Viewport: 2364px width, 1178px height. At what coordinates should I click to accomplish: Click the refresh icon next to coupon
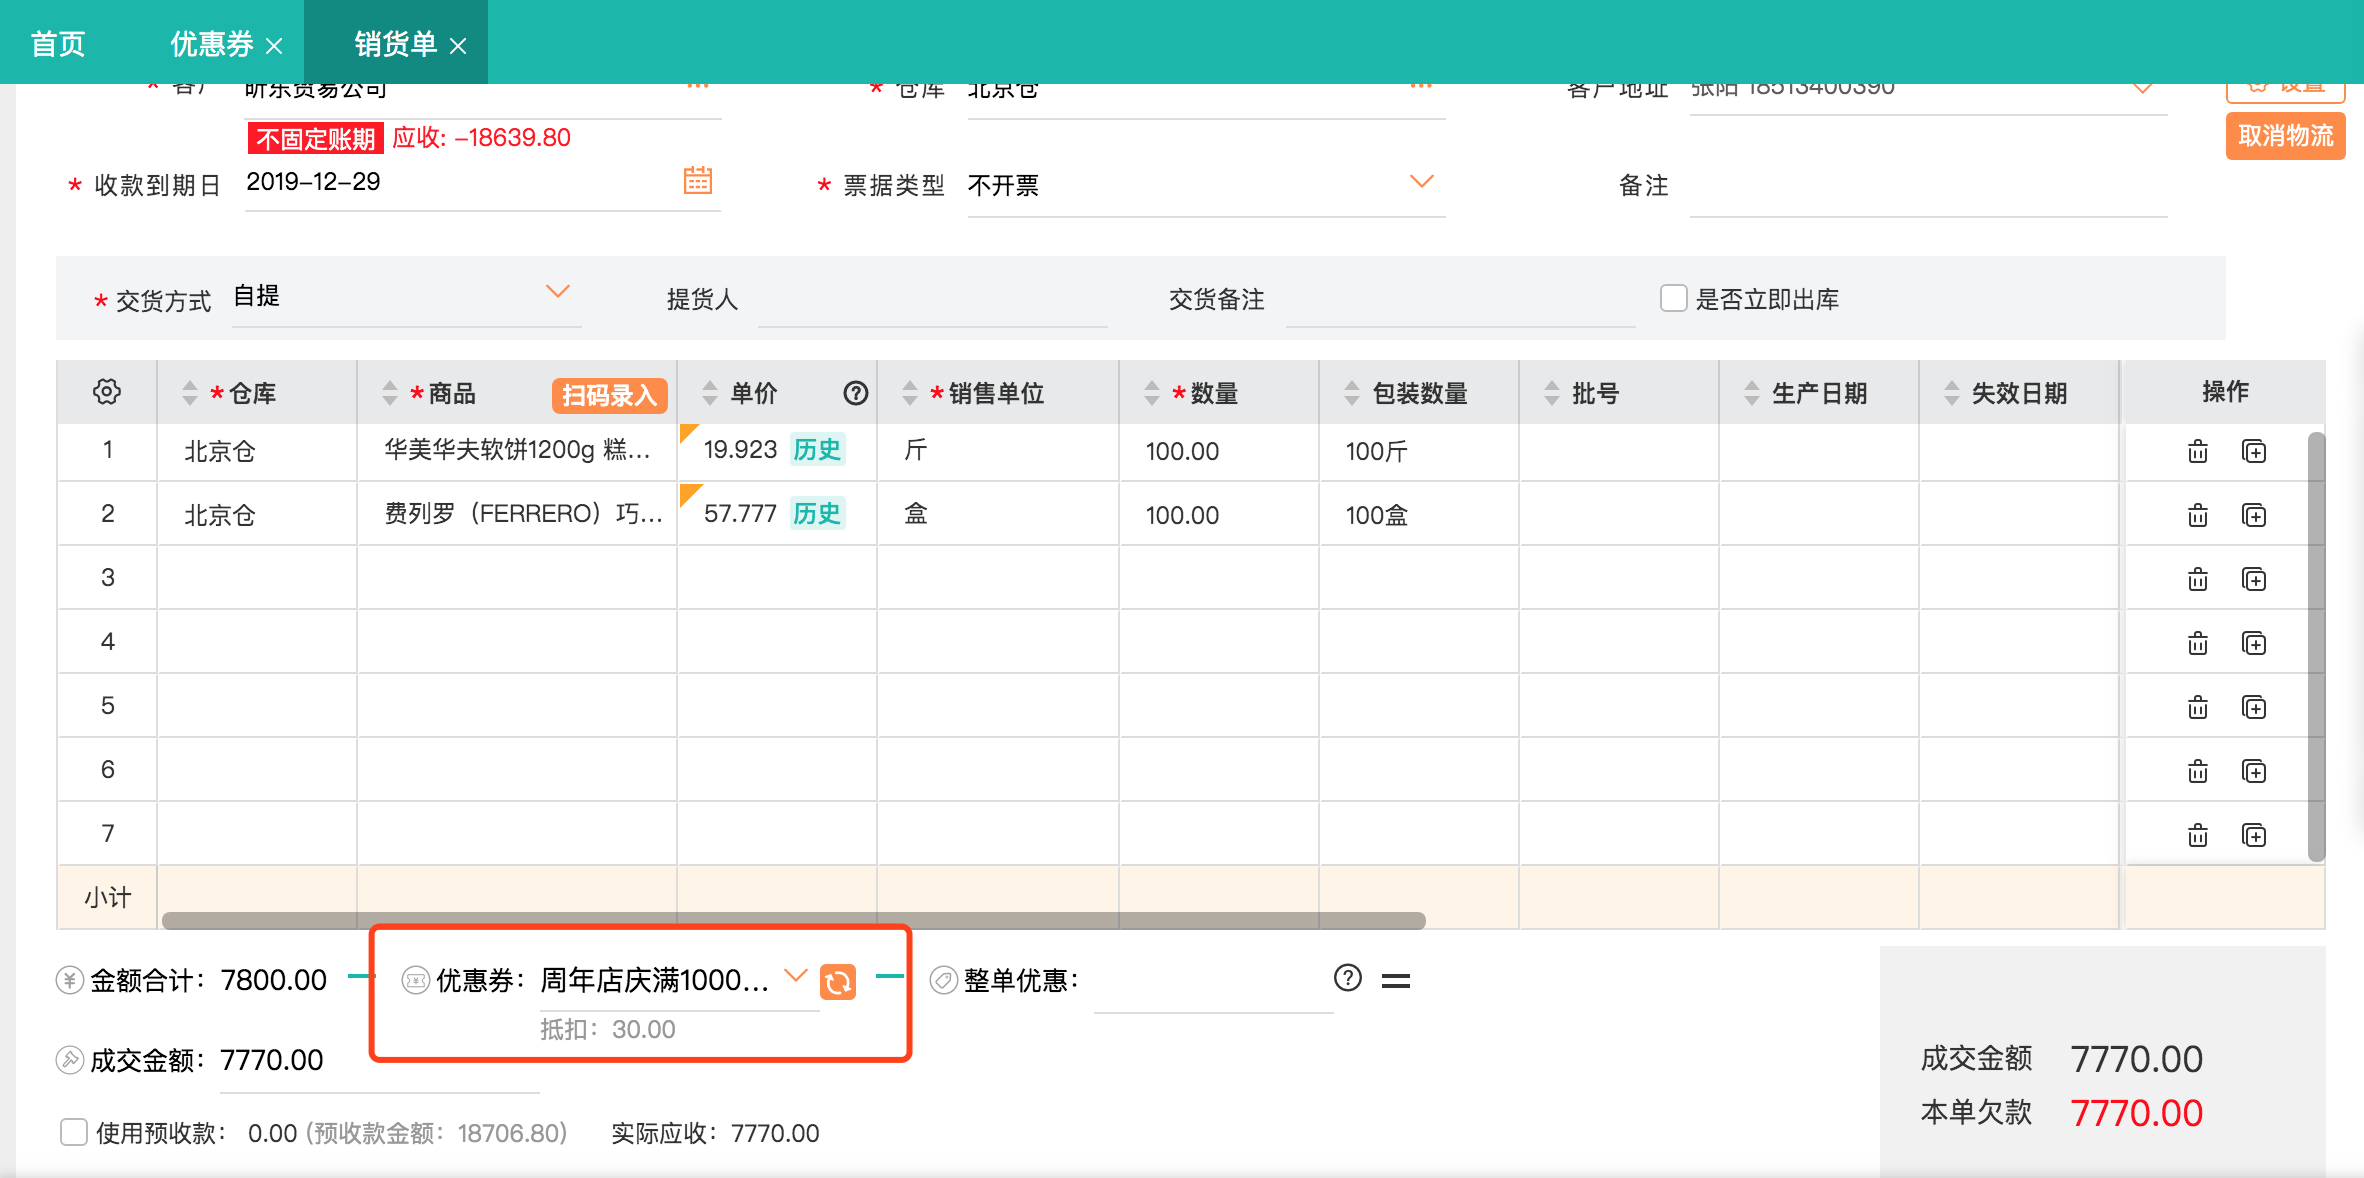[840, 980]
